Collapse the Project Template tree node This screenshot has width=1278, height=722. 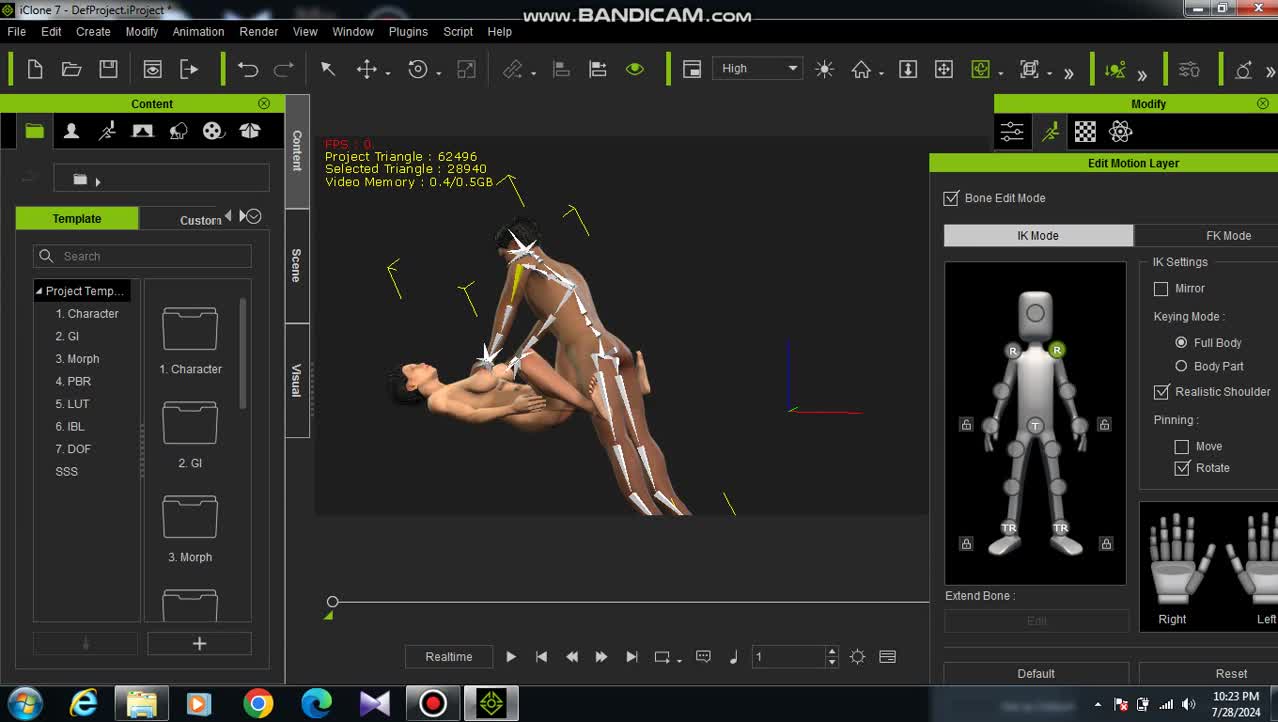click(39, 292)
